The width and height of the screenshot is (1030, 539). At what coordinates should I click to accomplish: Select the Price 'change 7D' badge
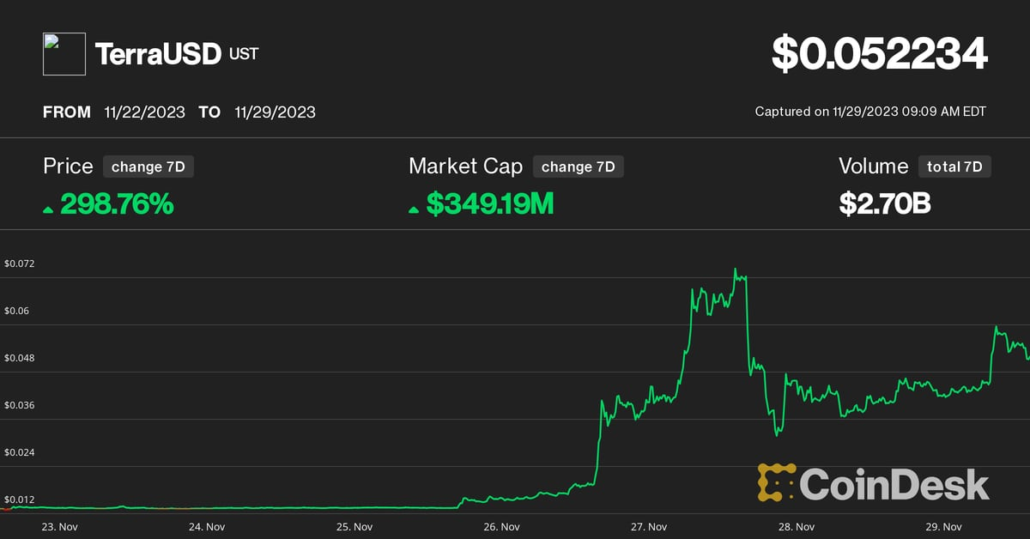[x=148, y=167]
